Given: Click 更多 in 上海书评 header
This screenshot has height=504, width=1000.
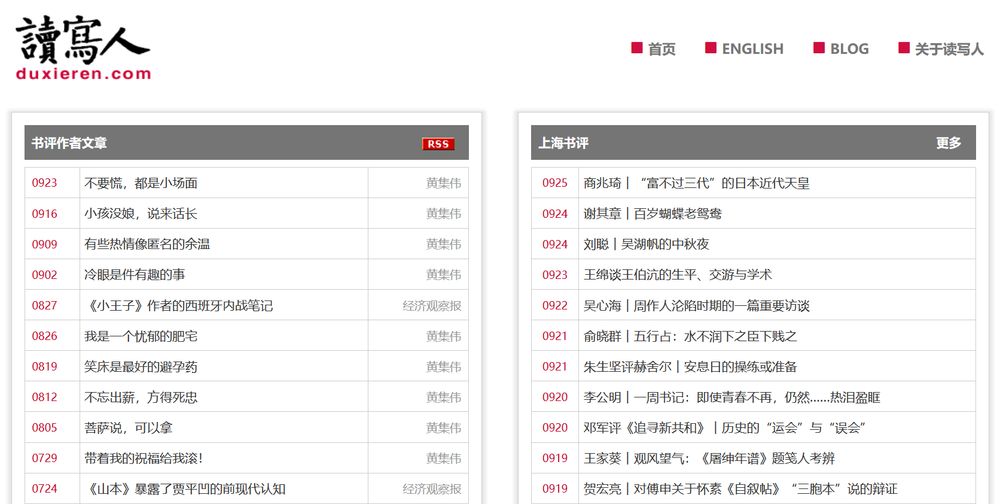Looking at the screenshot, I should (948, 143).
